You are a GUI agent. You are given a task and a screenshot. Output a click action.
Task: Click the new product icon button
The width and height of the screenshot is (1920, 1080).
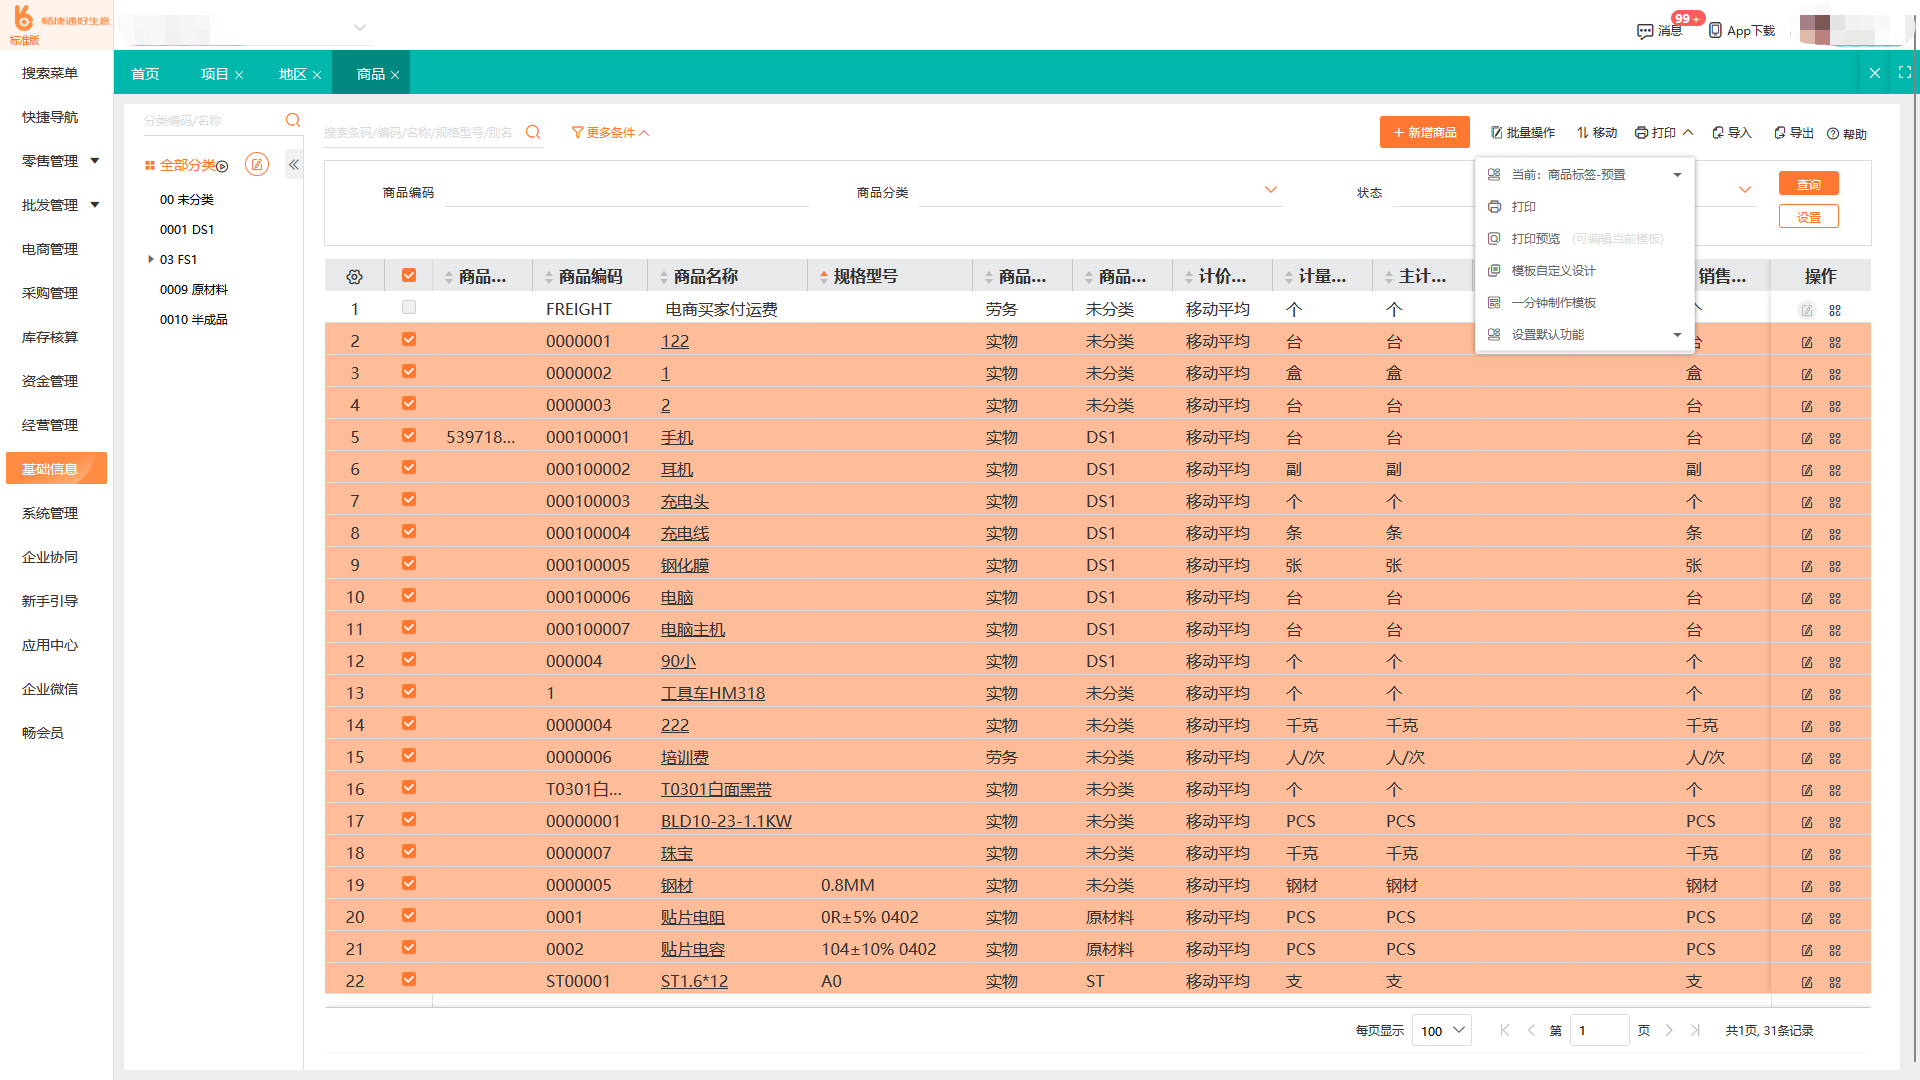coord(1423,131)
